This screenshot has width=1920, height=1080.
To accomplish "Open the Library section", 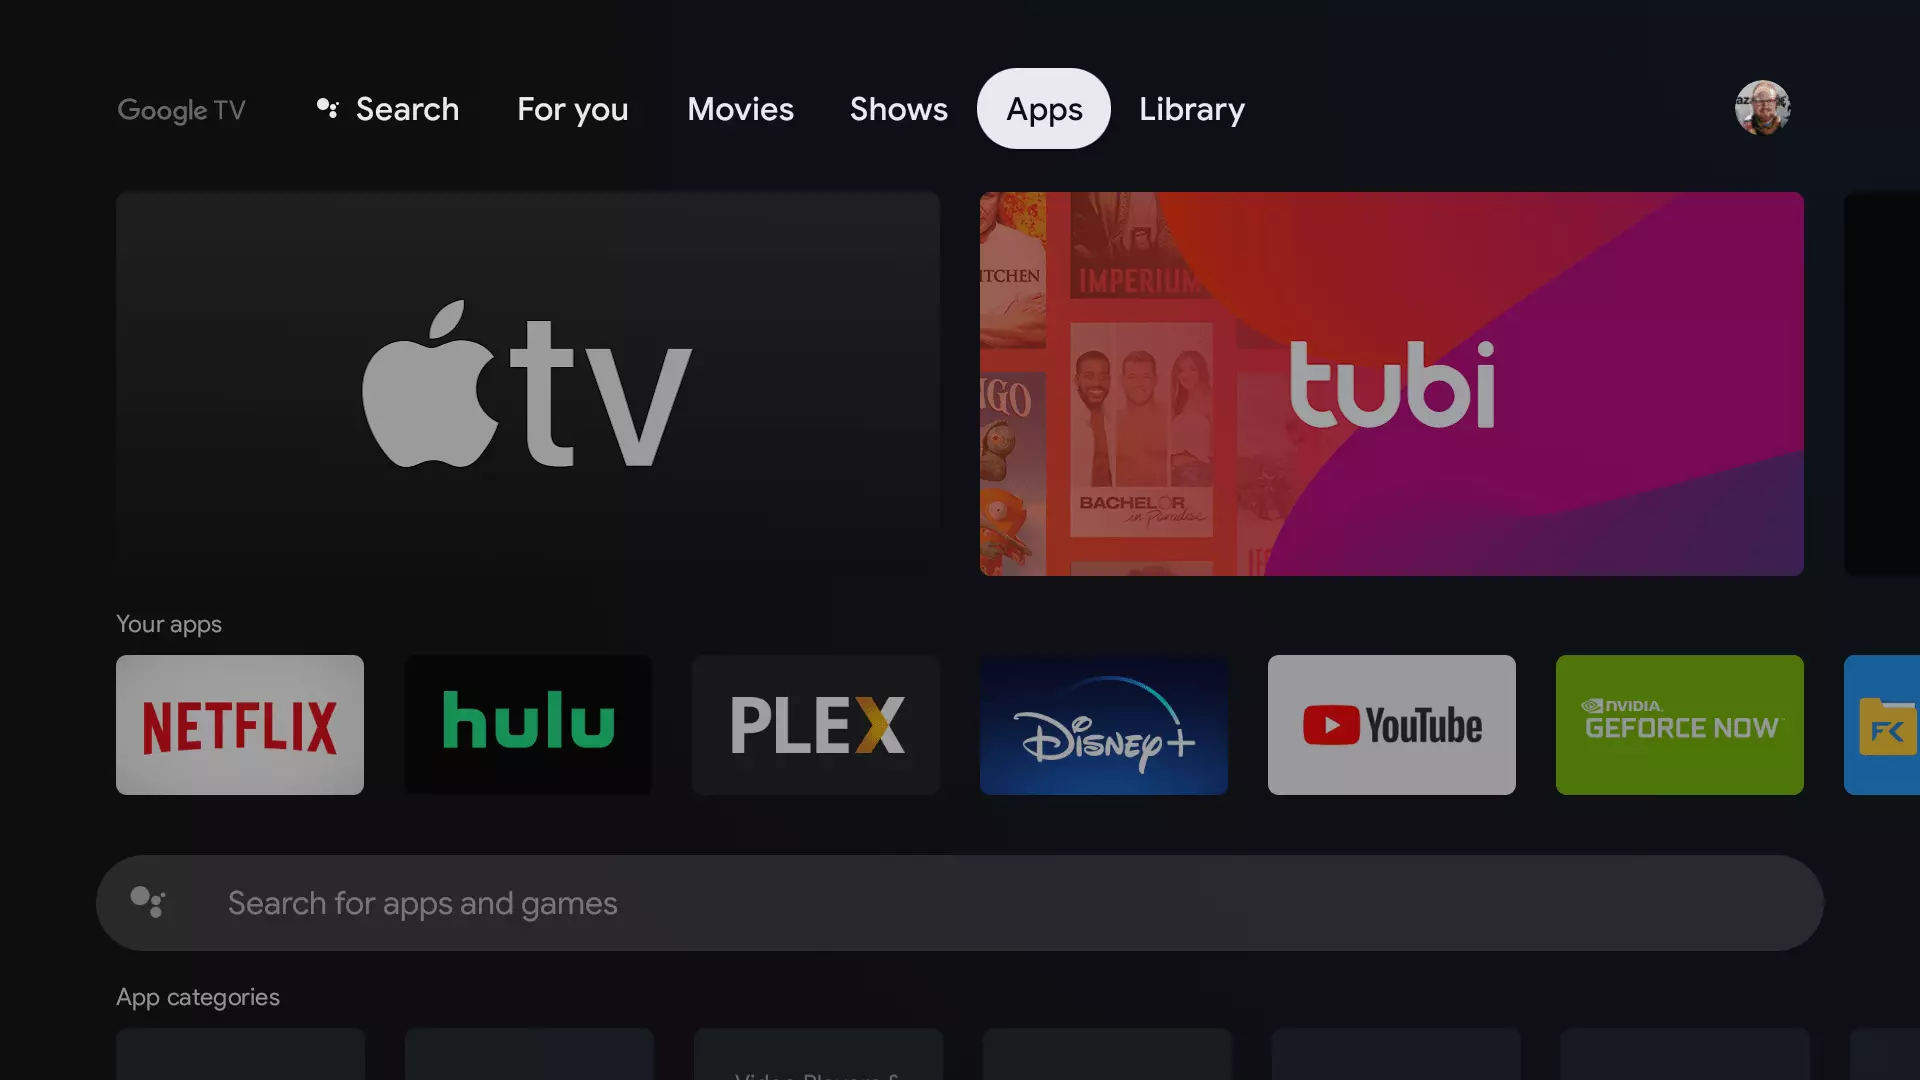I will click(1191, 108).
